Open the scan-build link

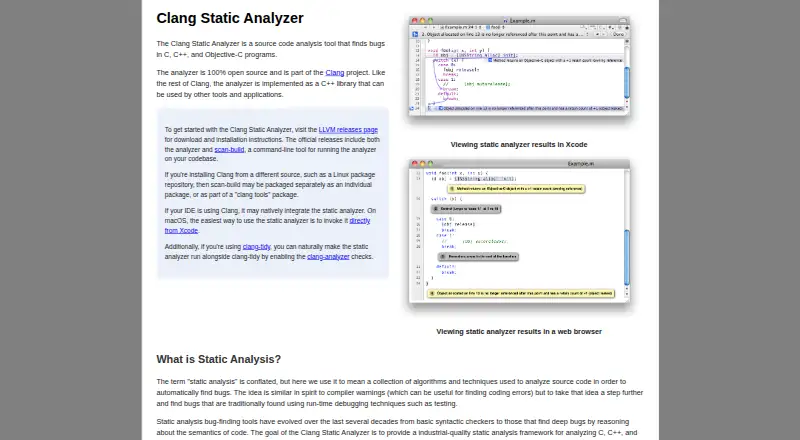tap(229, 150)
